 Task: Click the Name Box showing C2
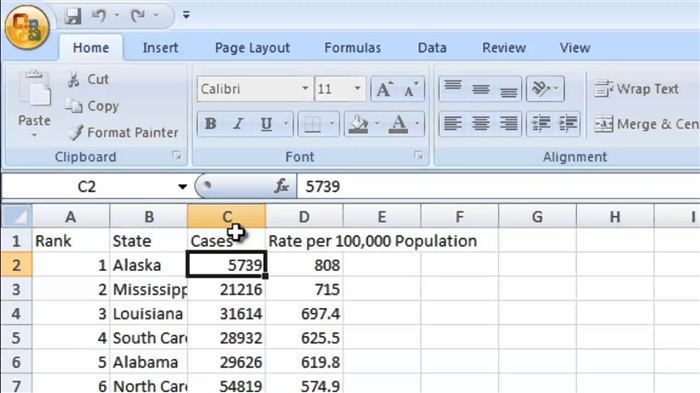pyautogui.click(x=87, y=186)
